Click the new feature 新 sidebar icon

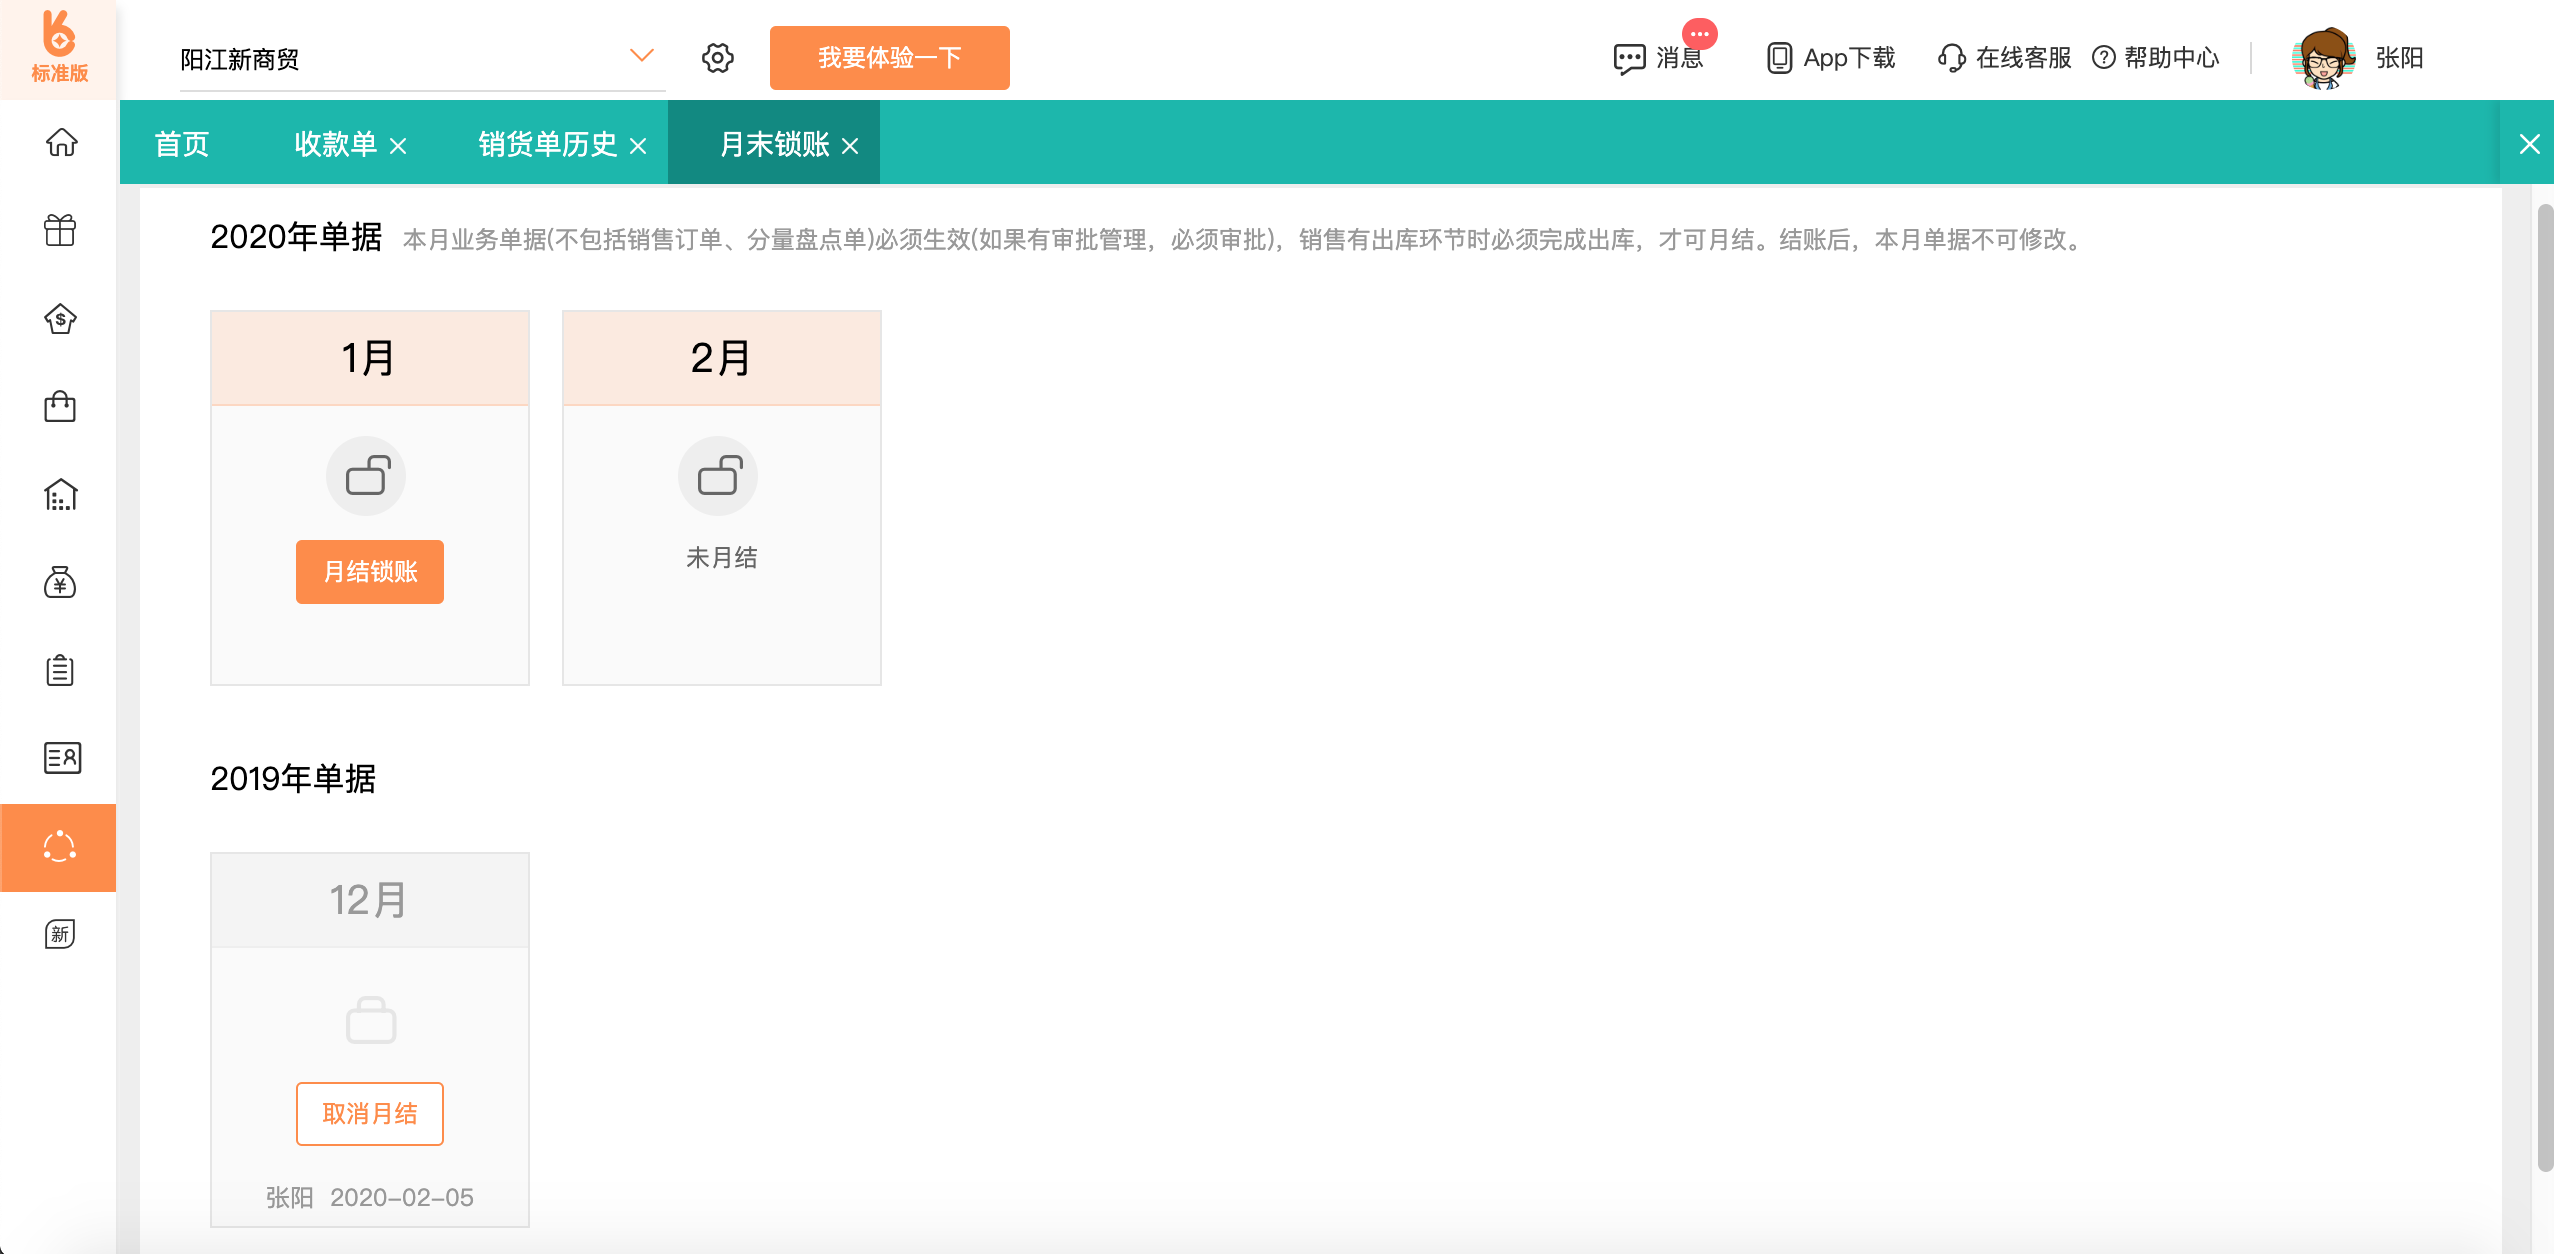point(59,935)
